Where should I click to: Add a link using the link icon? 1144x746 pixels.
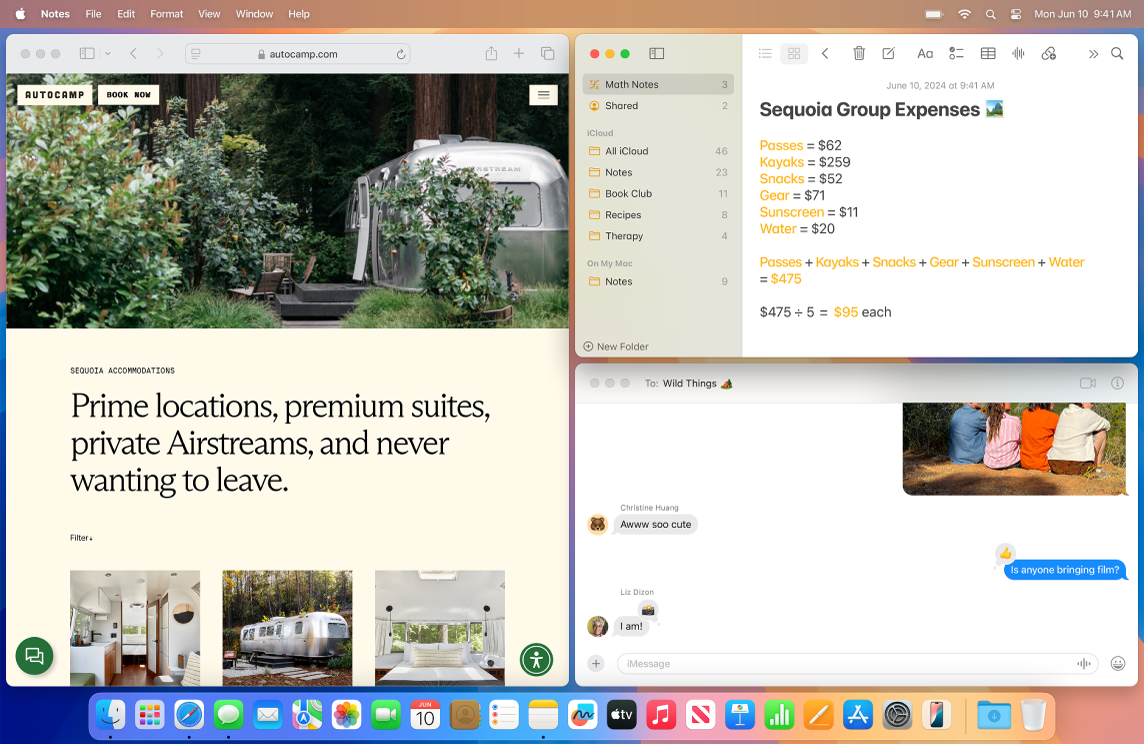(x=1049, y=53)
